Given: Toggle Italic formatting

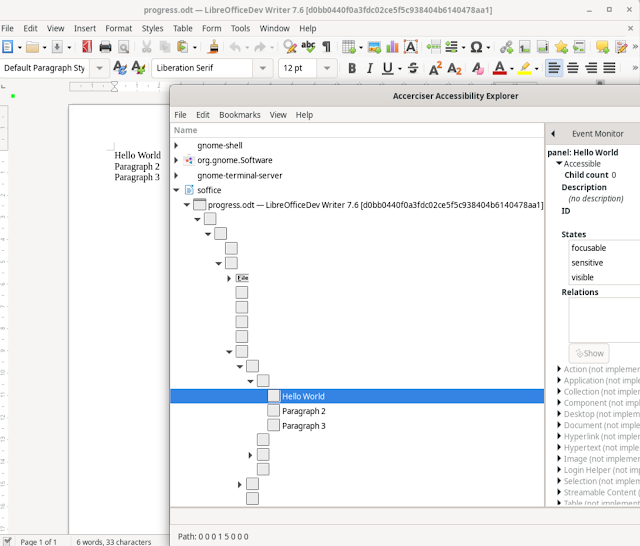Looking at the screenshot, I should coord(370,68).
